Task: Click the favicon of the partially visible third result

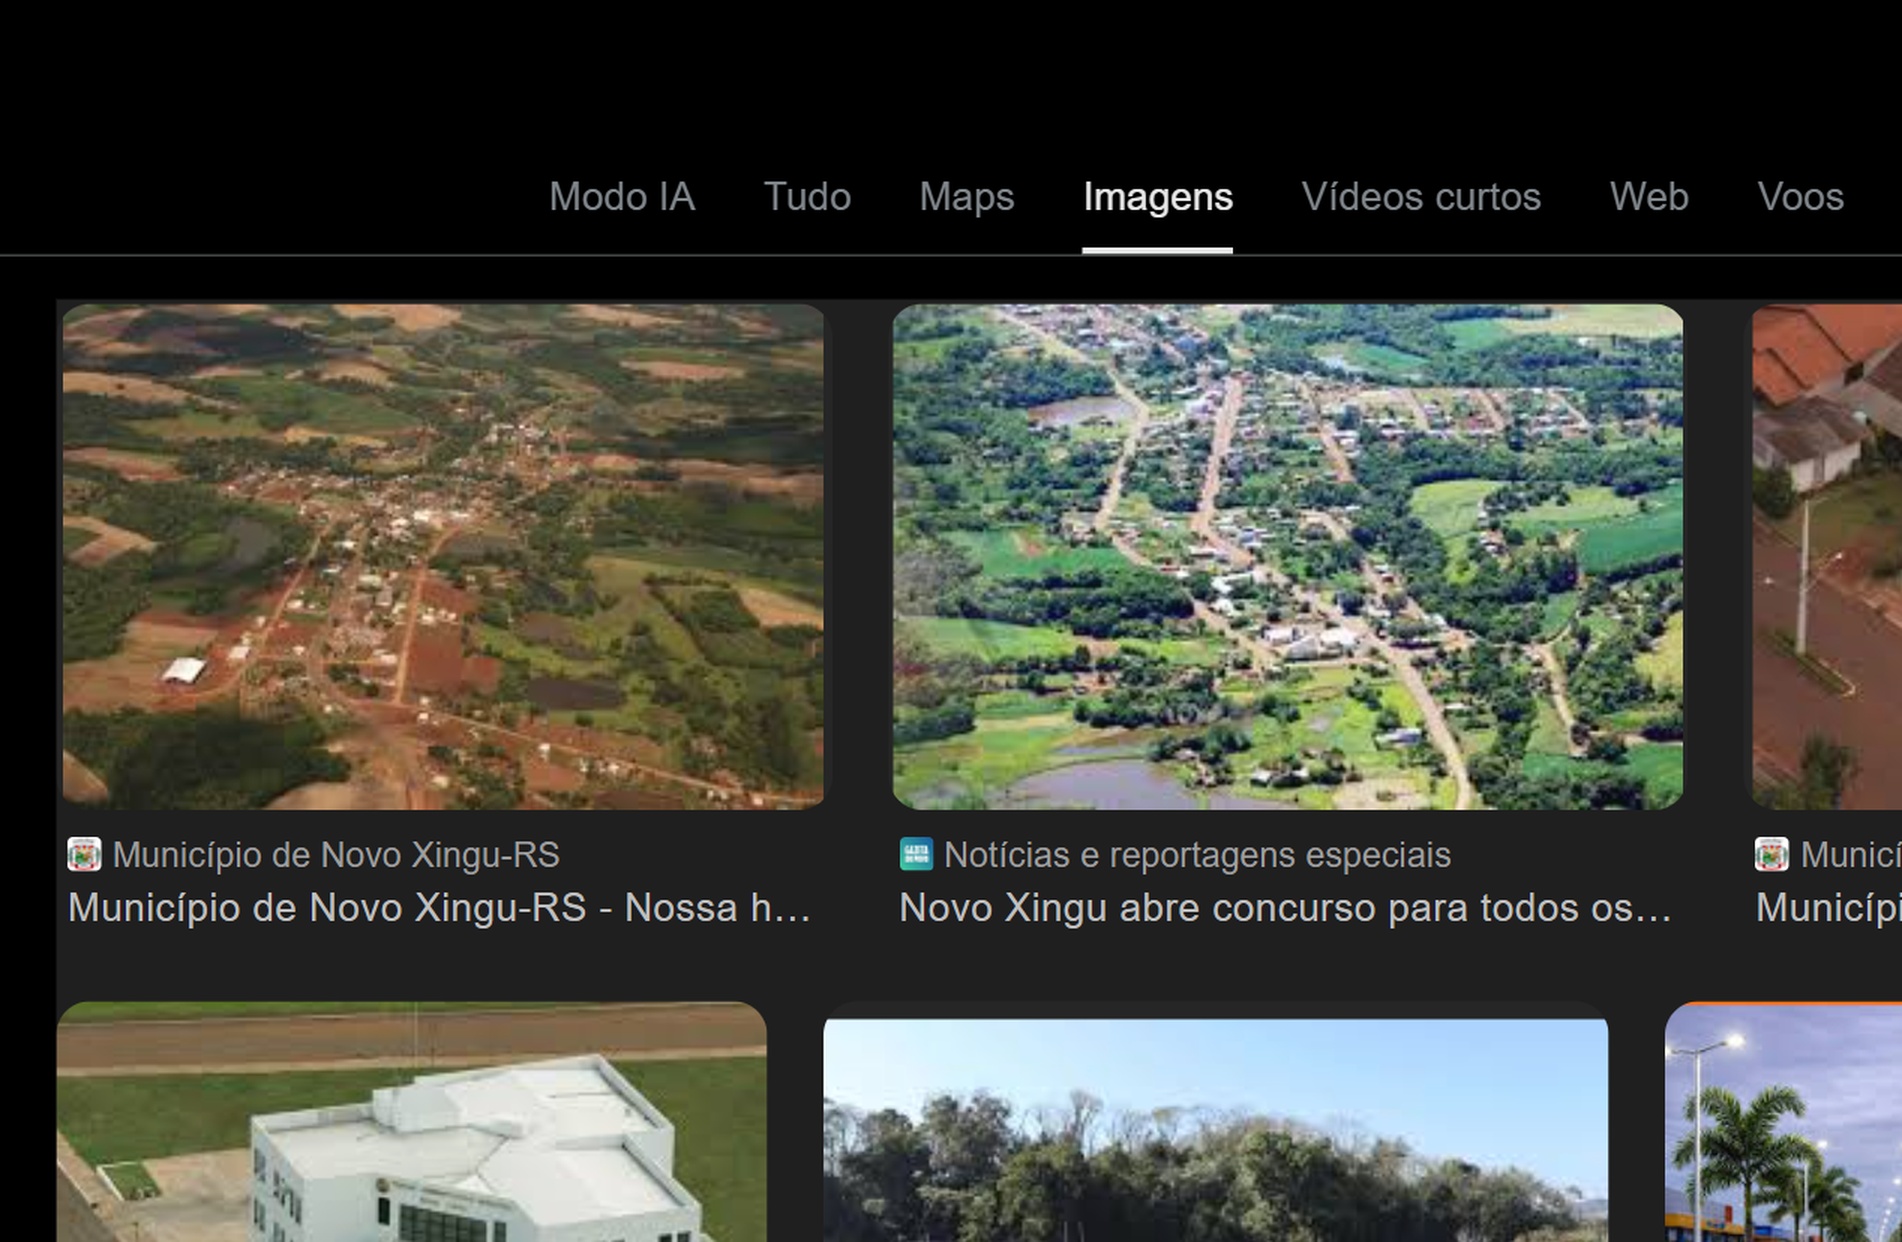Action: [1771, 855]
